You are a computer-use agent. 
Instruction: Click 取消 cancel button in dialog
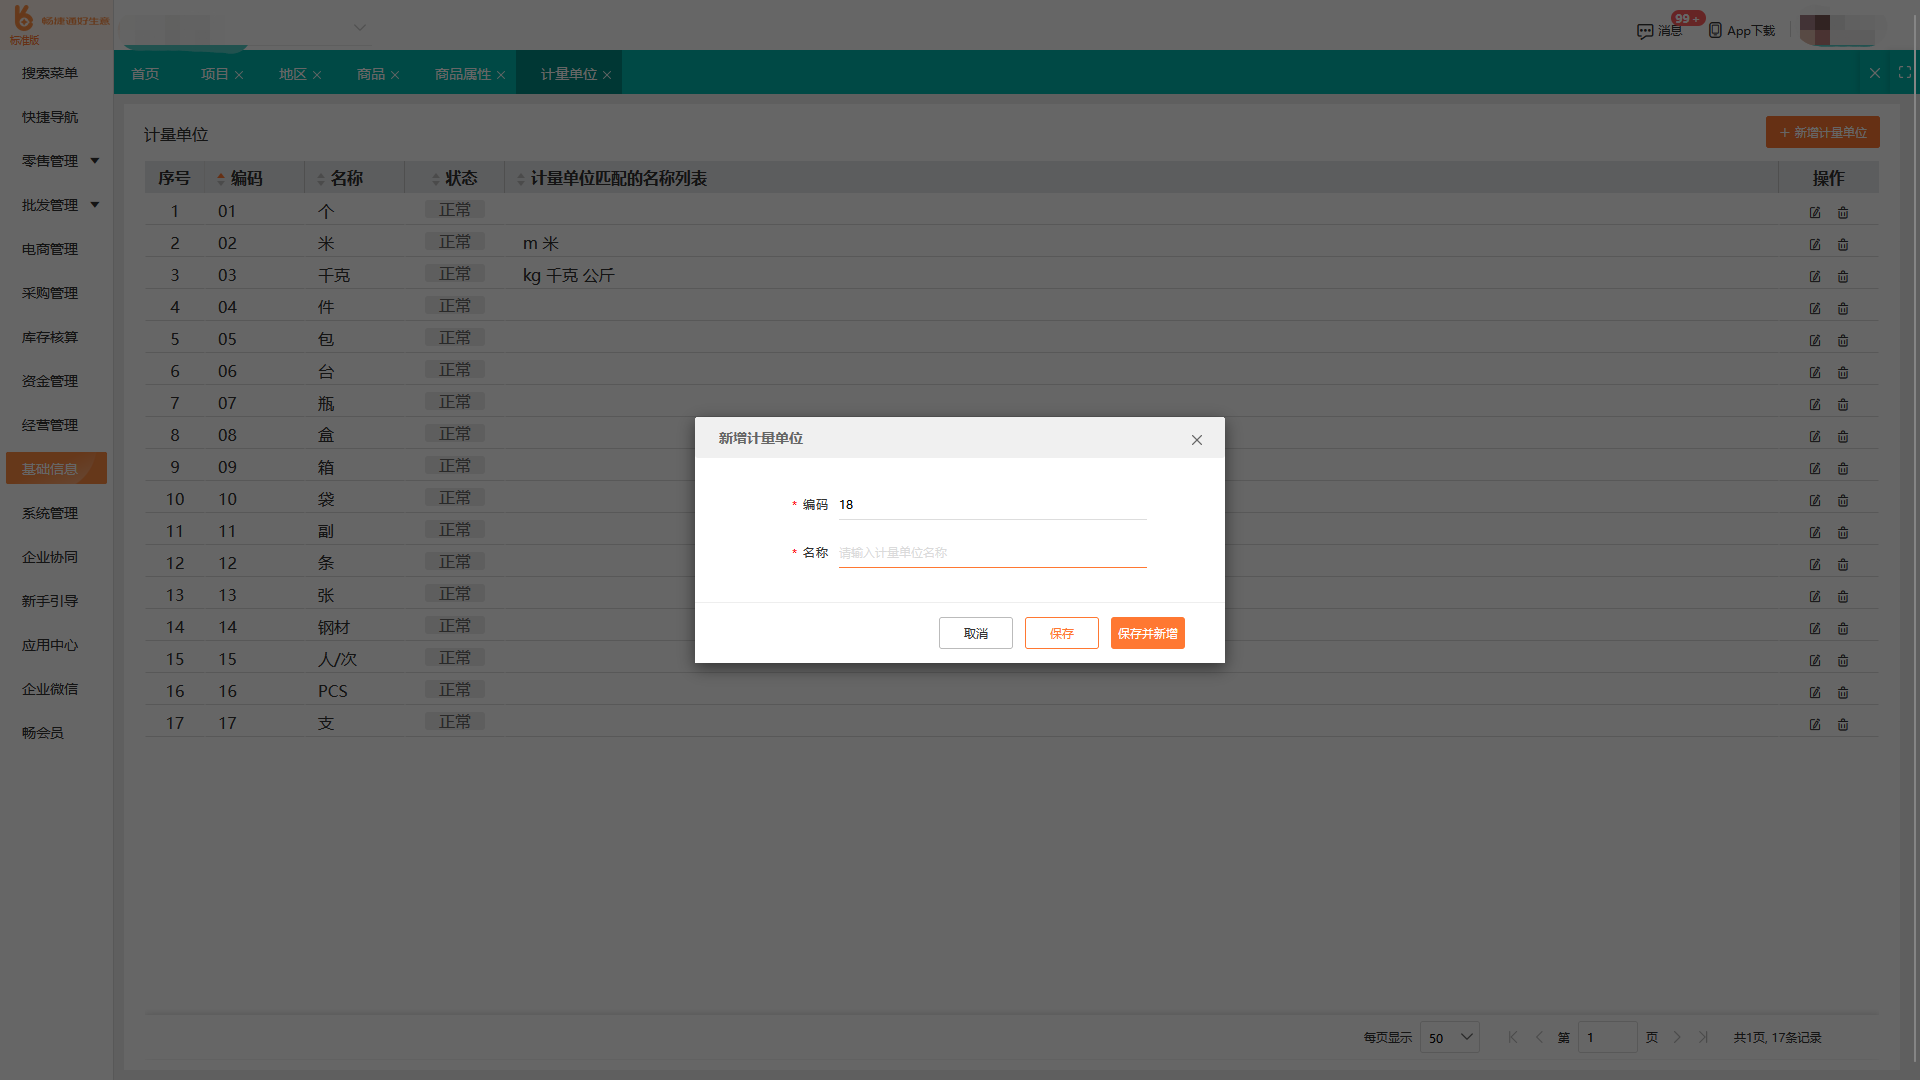976,633
